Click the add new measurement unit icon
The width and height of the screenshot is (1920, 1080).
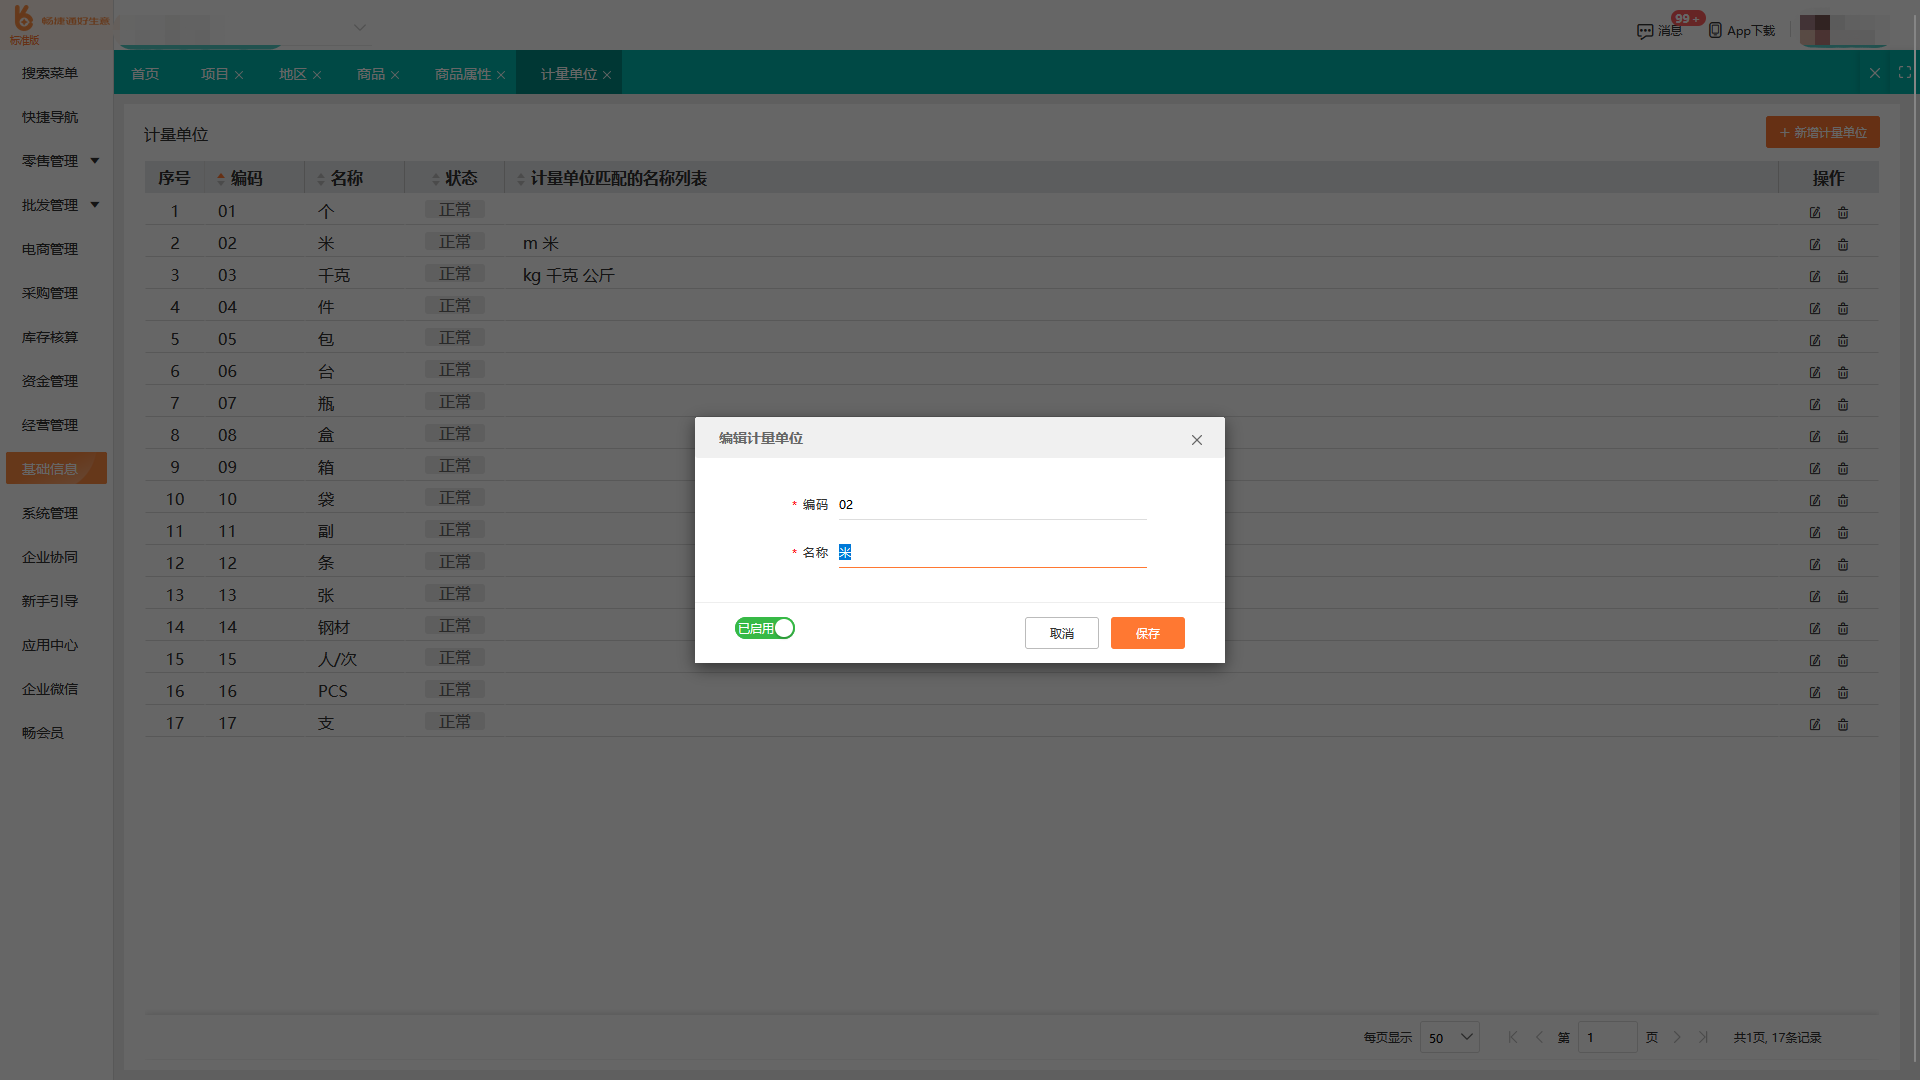point(1822,132)
